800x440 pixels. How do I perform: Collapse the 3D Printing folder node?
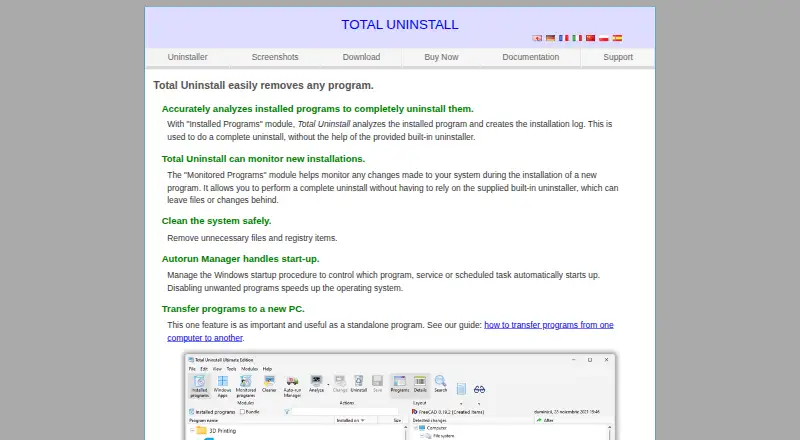[192, 431]
